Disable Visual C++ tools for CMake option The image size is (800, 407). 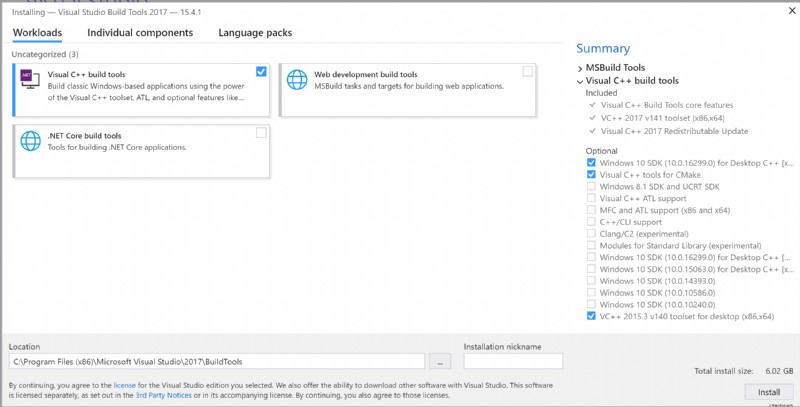(x=592, y=174)
